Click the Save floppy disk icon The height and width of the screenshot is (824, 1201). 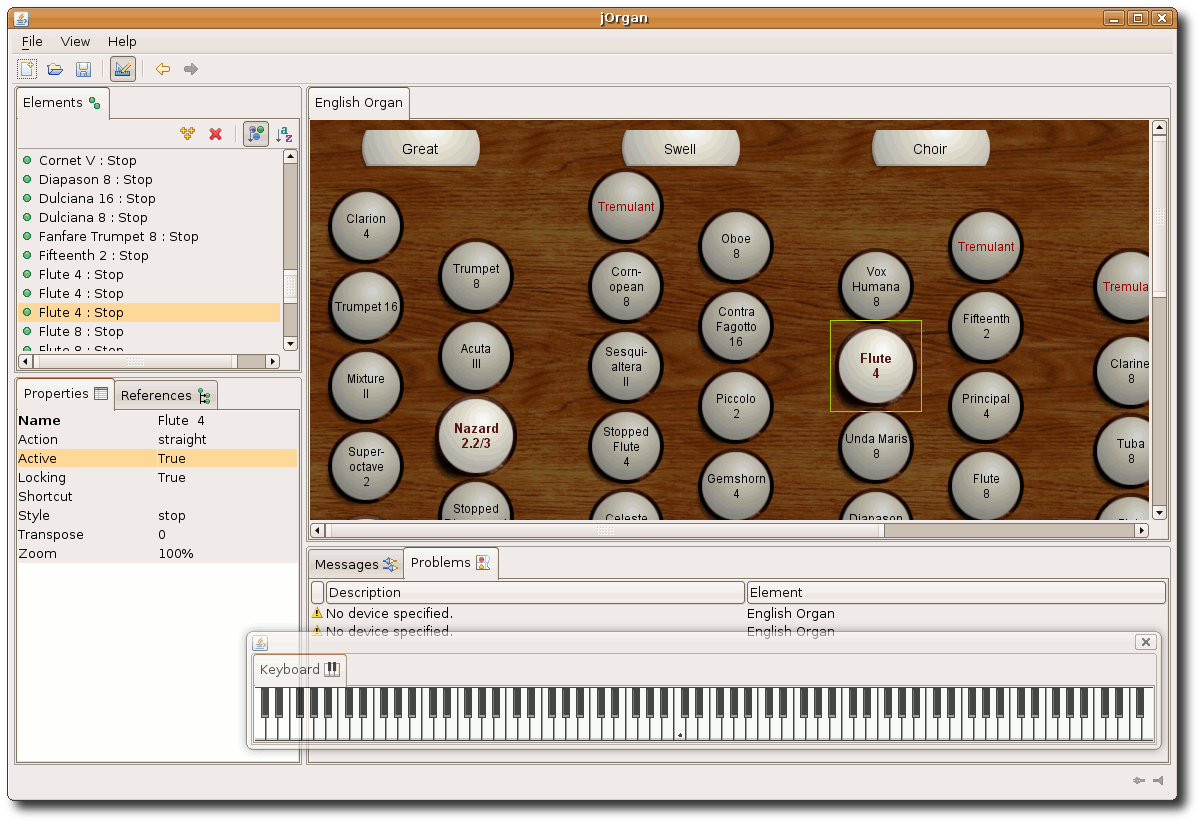tap(84, 69)
